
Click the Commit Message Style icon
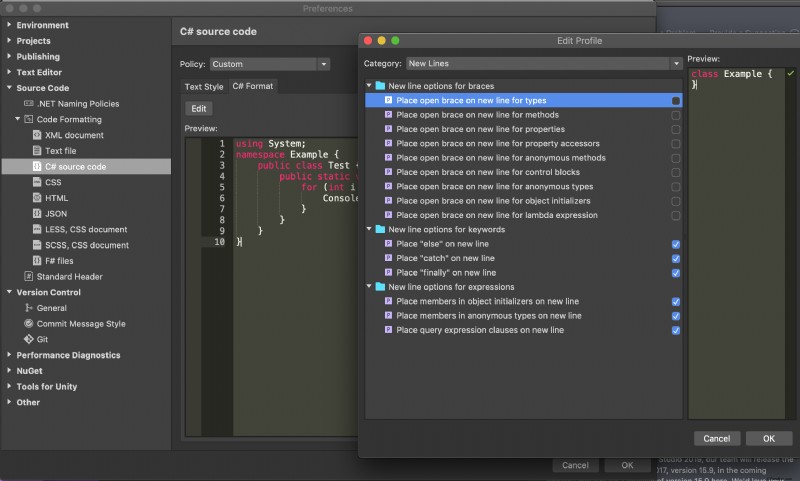pos(29,324)
